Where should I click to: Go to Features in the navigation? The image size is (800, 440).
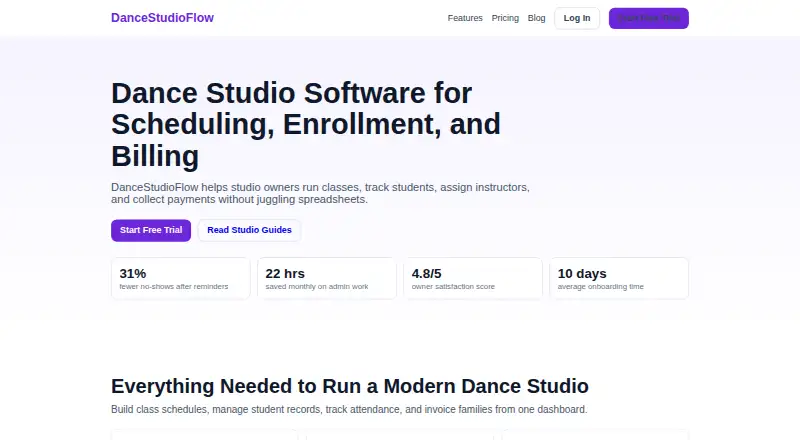click(x=465, y=18)
